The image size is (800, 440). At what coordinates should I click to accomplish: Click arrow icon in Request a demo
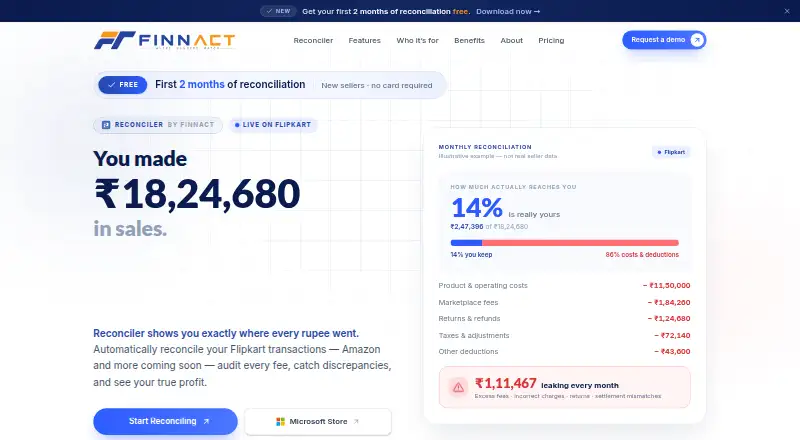697,40
